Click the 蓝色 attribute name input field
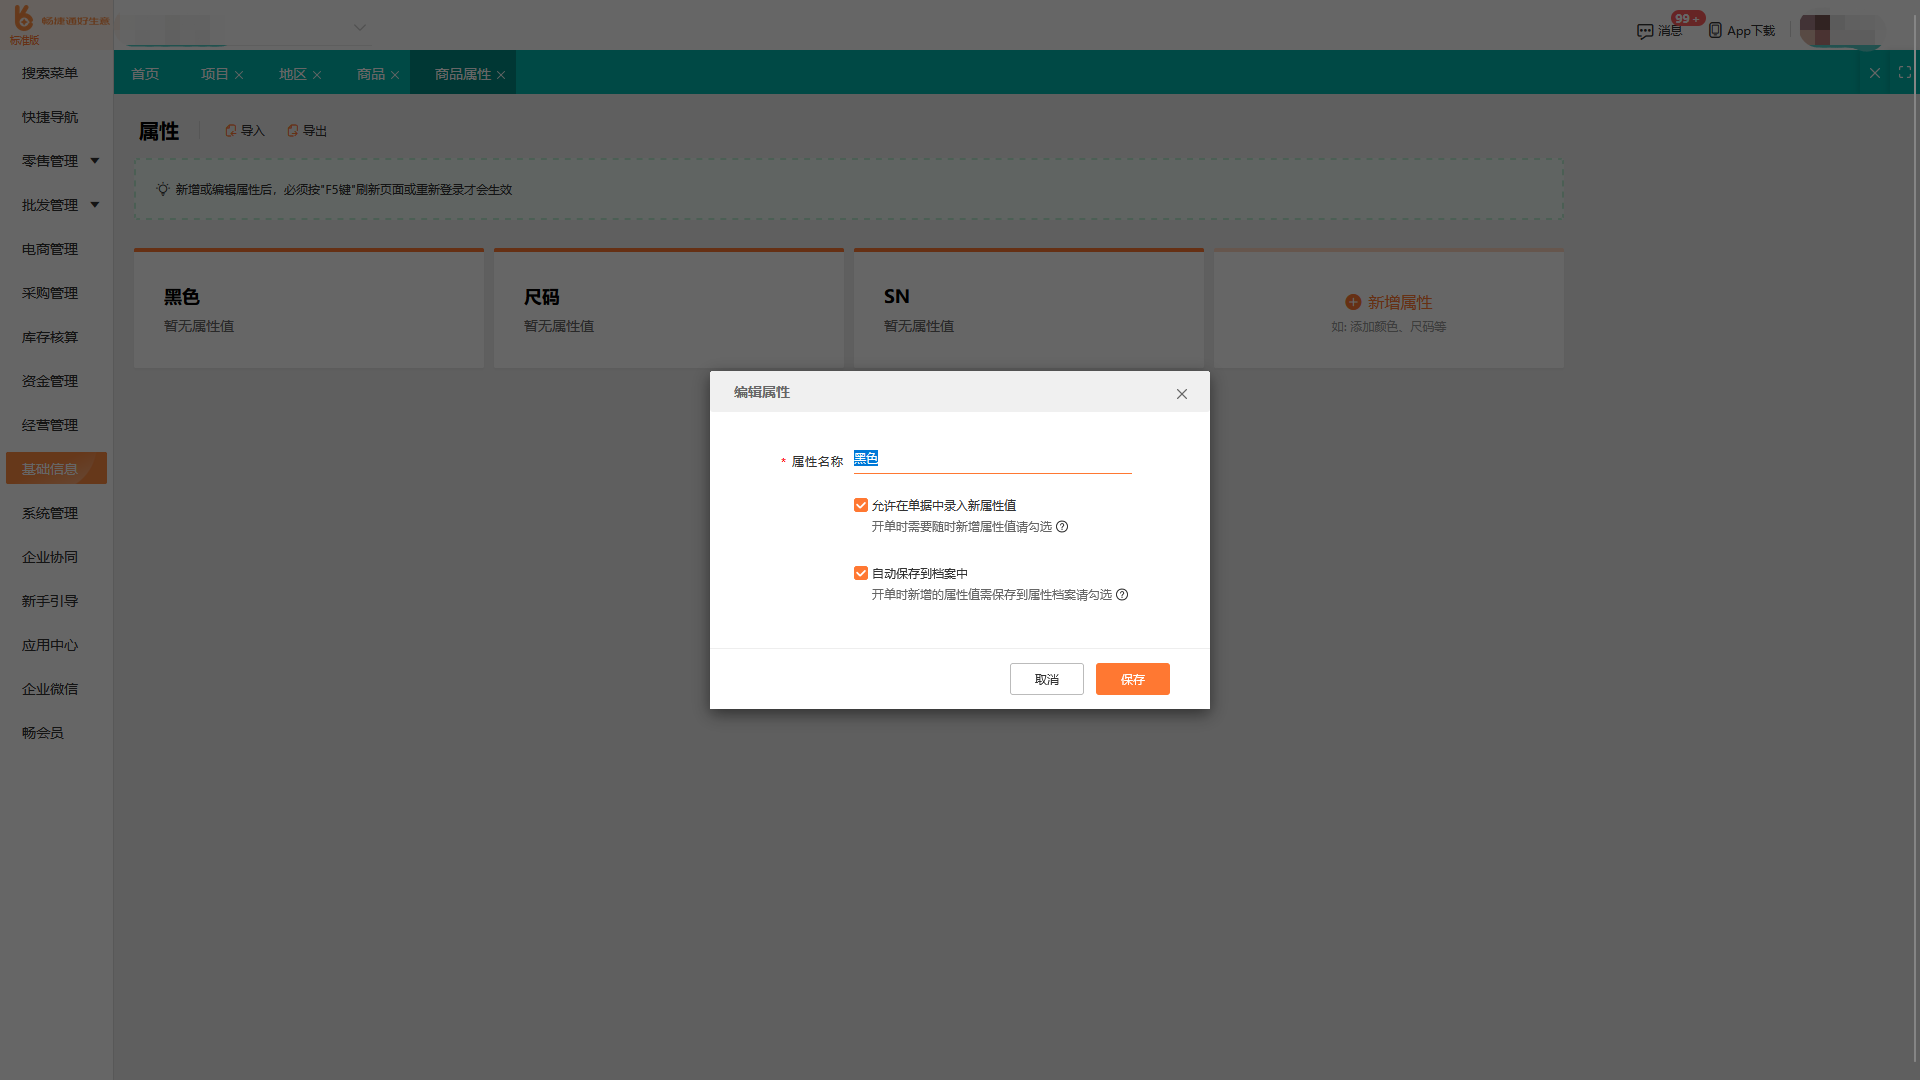This screenshot has width=1920, height=1080. click(993, 458)
